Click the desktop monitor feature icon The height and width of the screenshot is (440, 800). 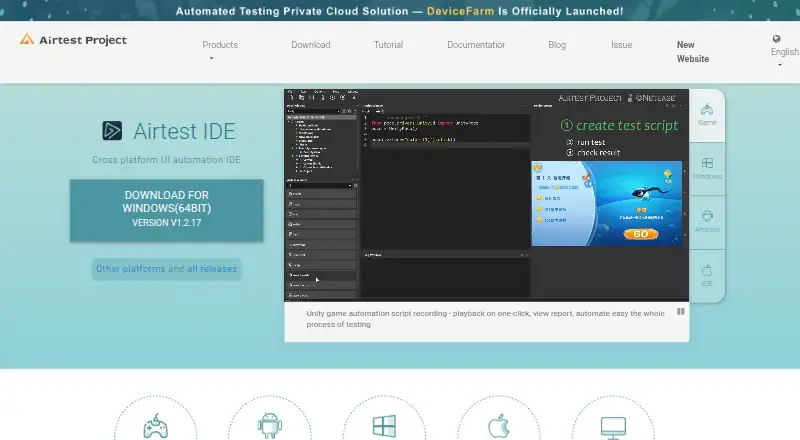pyautogui.click(x=613, y=428)
